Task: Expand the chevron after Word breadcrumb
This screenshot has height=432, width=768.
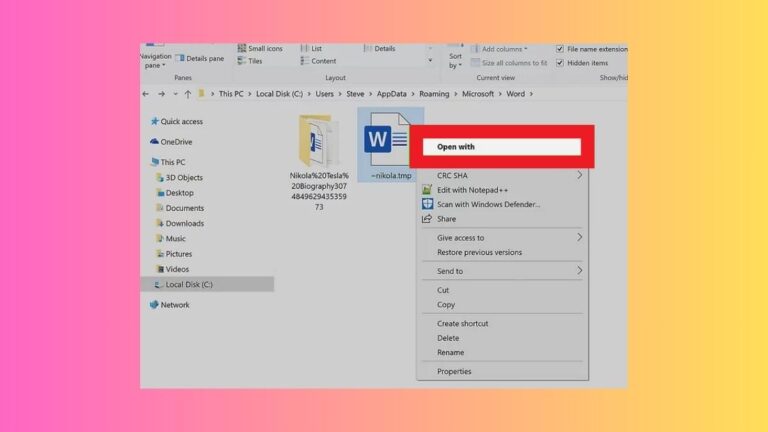Action: (x=531, y=94)
